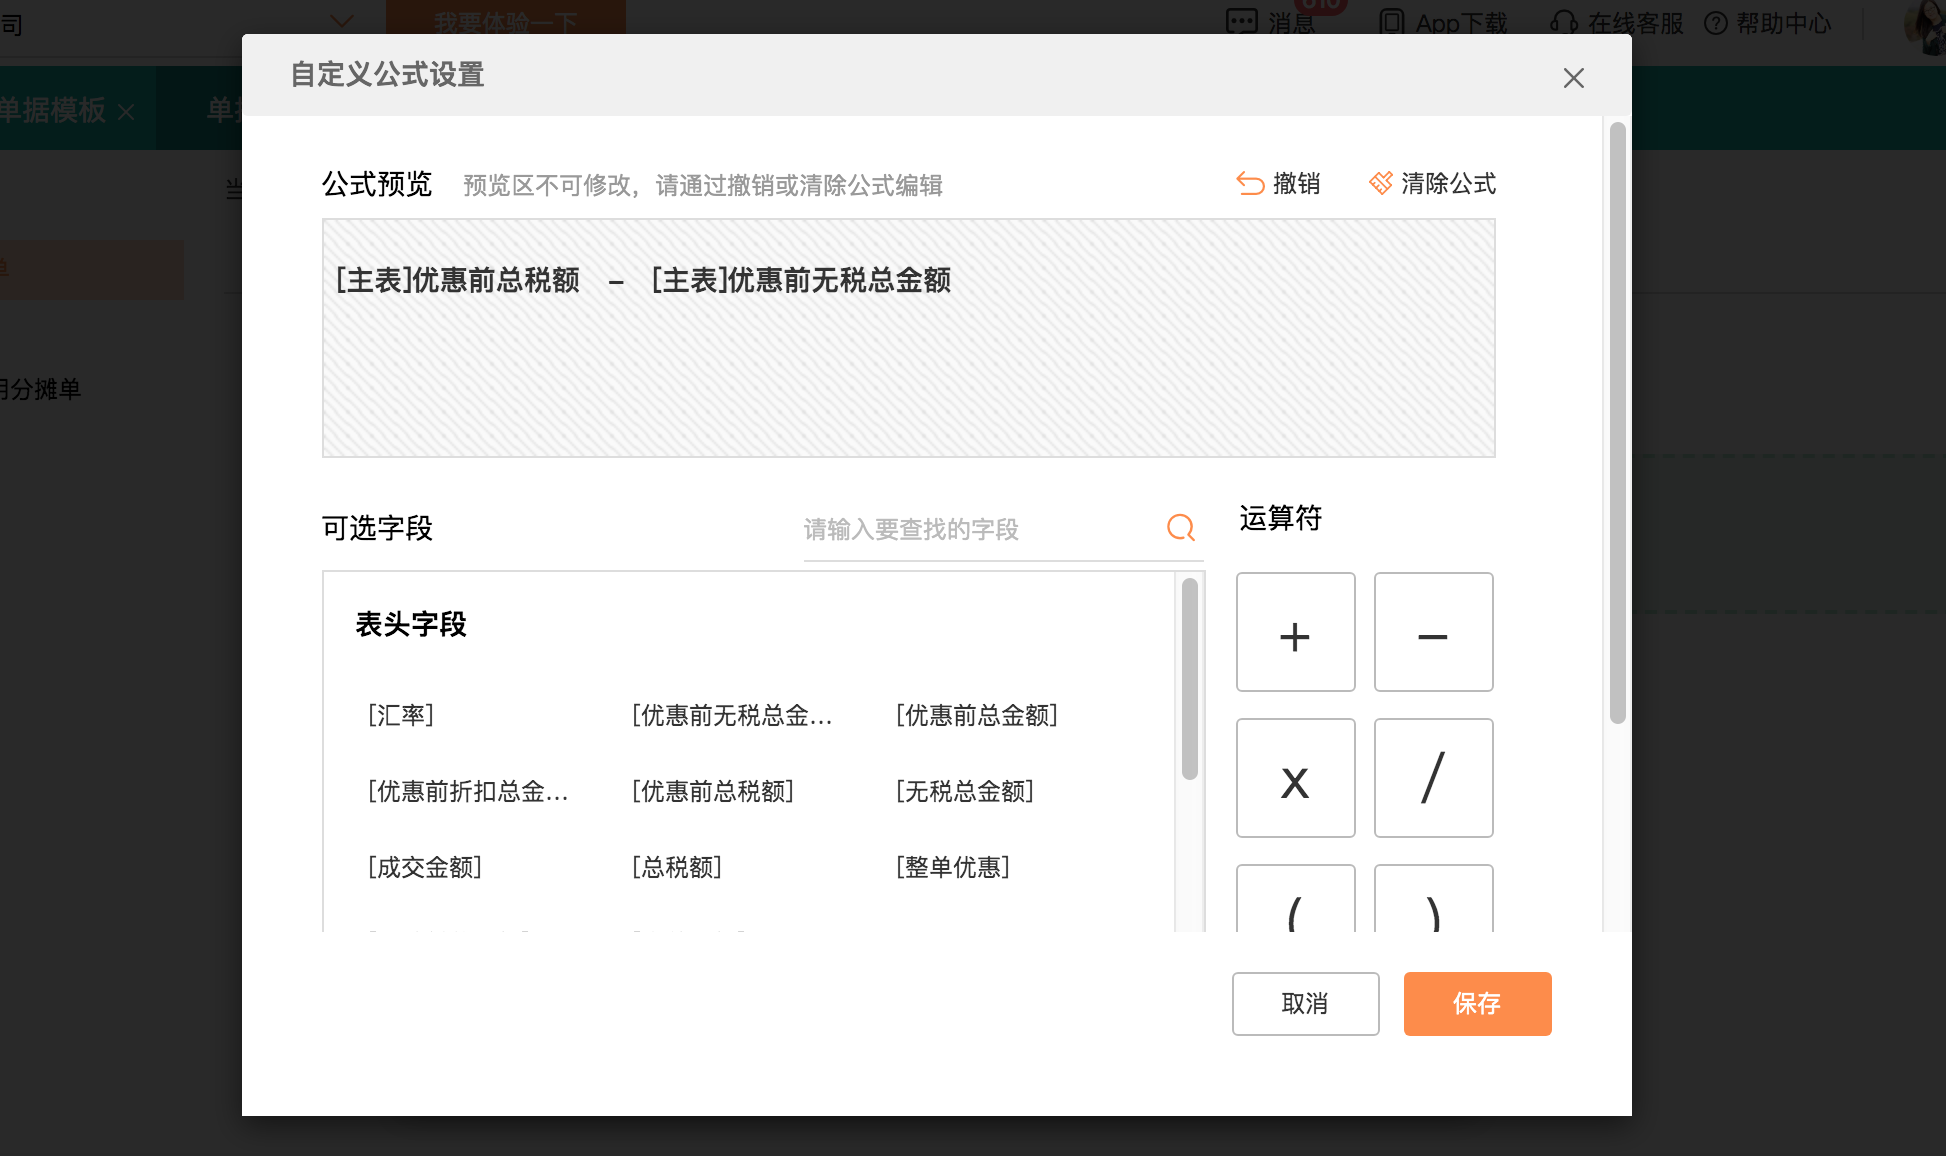Select field [优惠前折扣总金额] from 表头字段
This screenshot has height=1156, width=1946.
coord(468,791)
